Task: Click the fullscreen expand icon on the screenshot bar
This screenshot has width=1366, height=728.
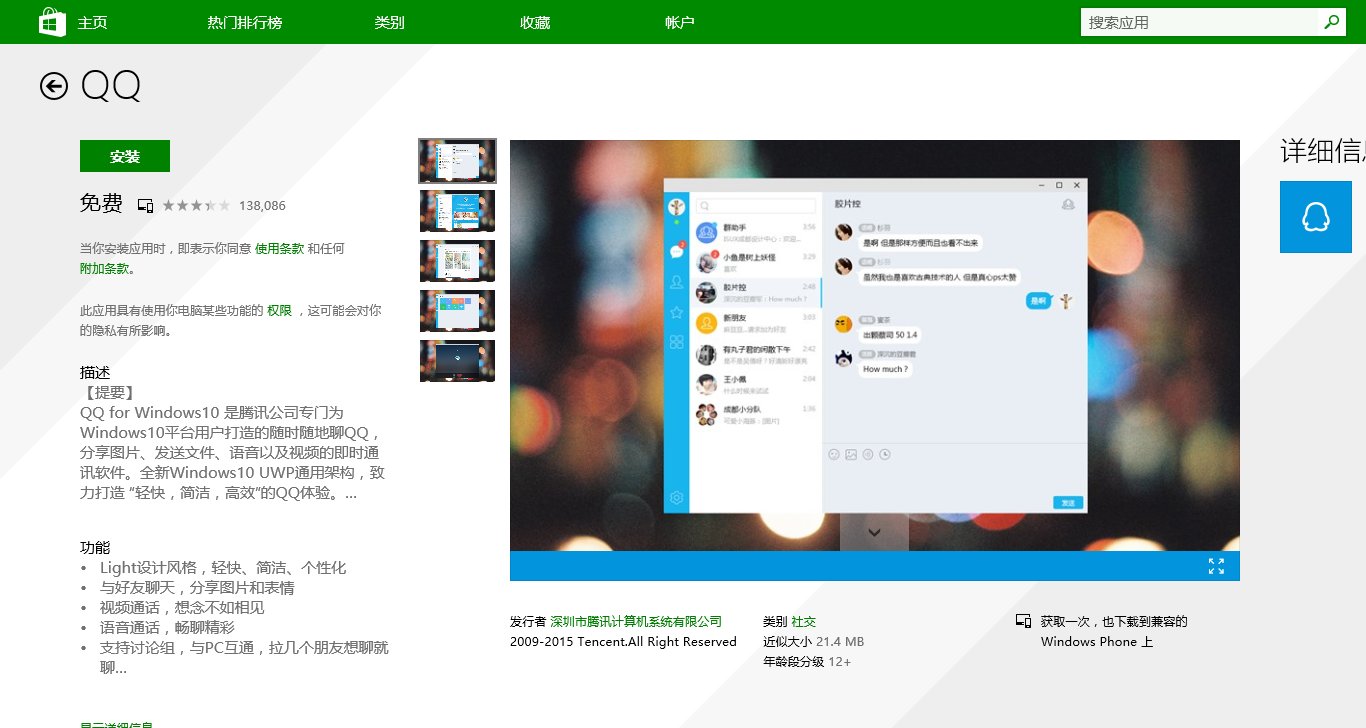Action: click(x=1216, y=566)
